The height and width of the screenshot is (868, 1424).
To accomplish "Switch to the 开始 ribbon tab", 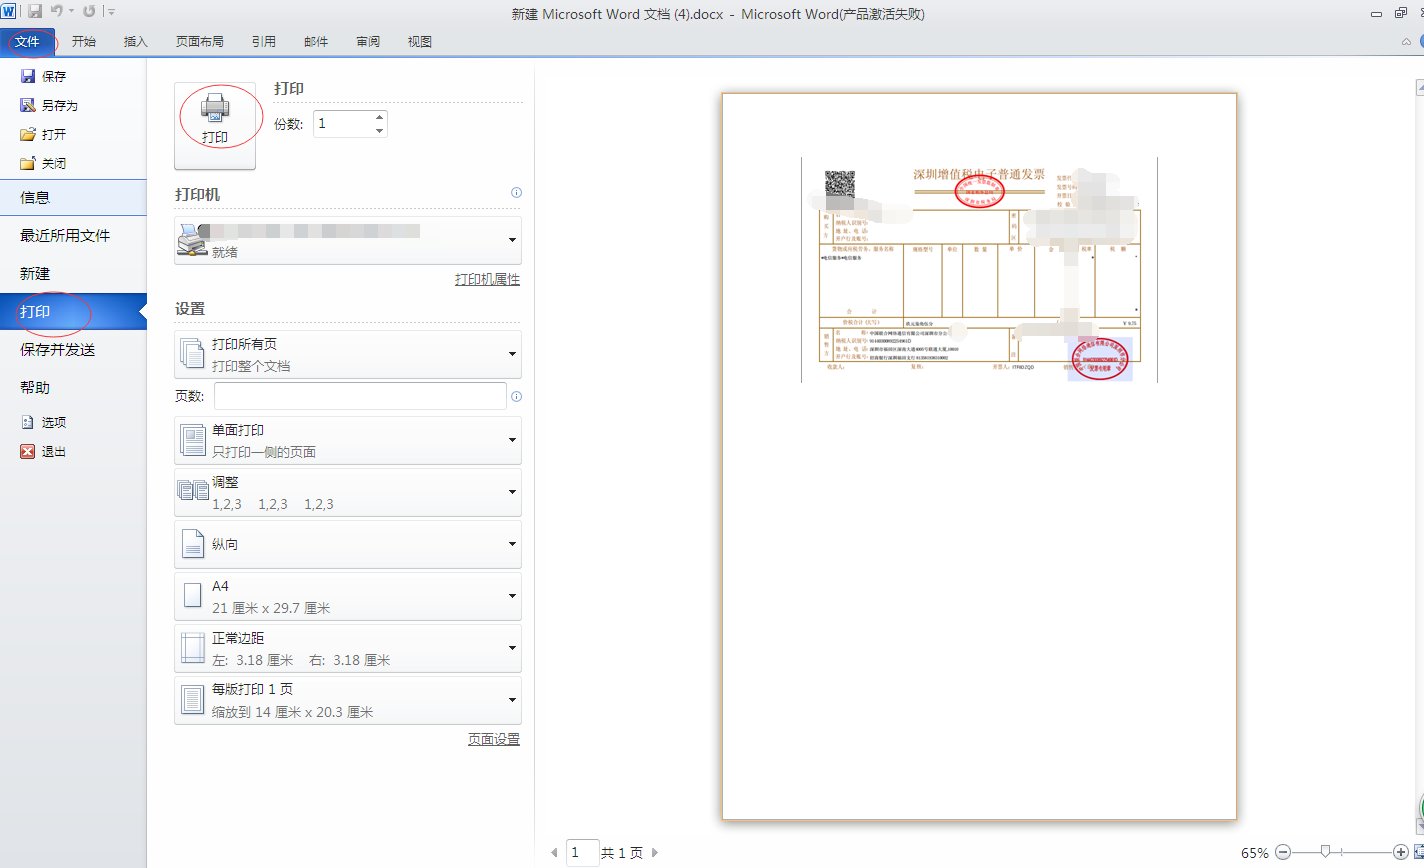I will (x=84, y=42).
